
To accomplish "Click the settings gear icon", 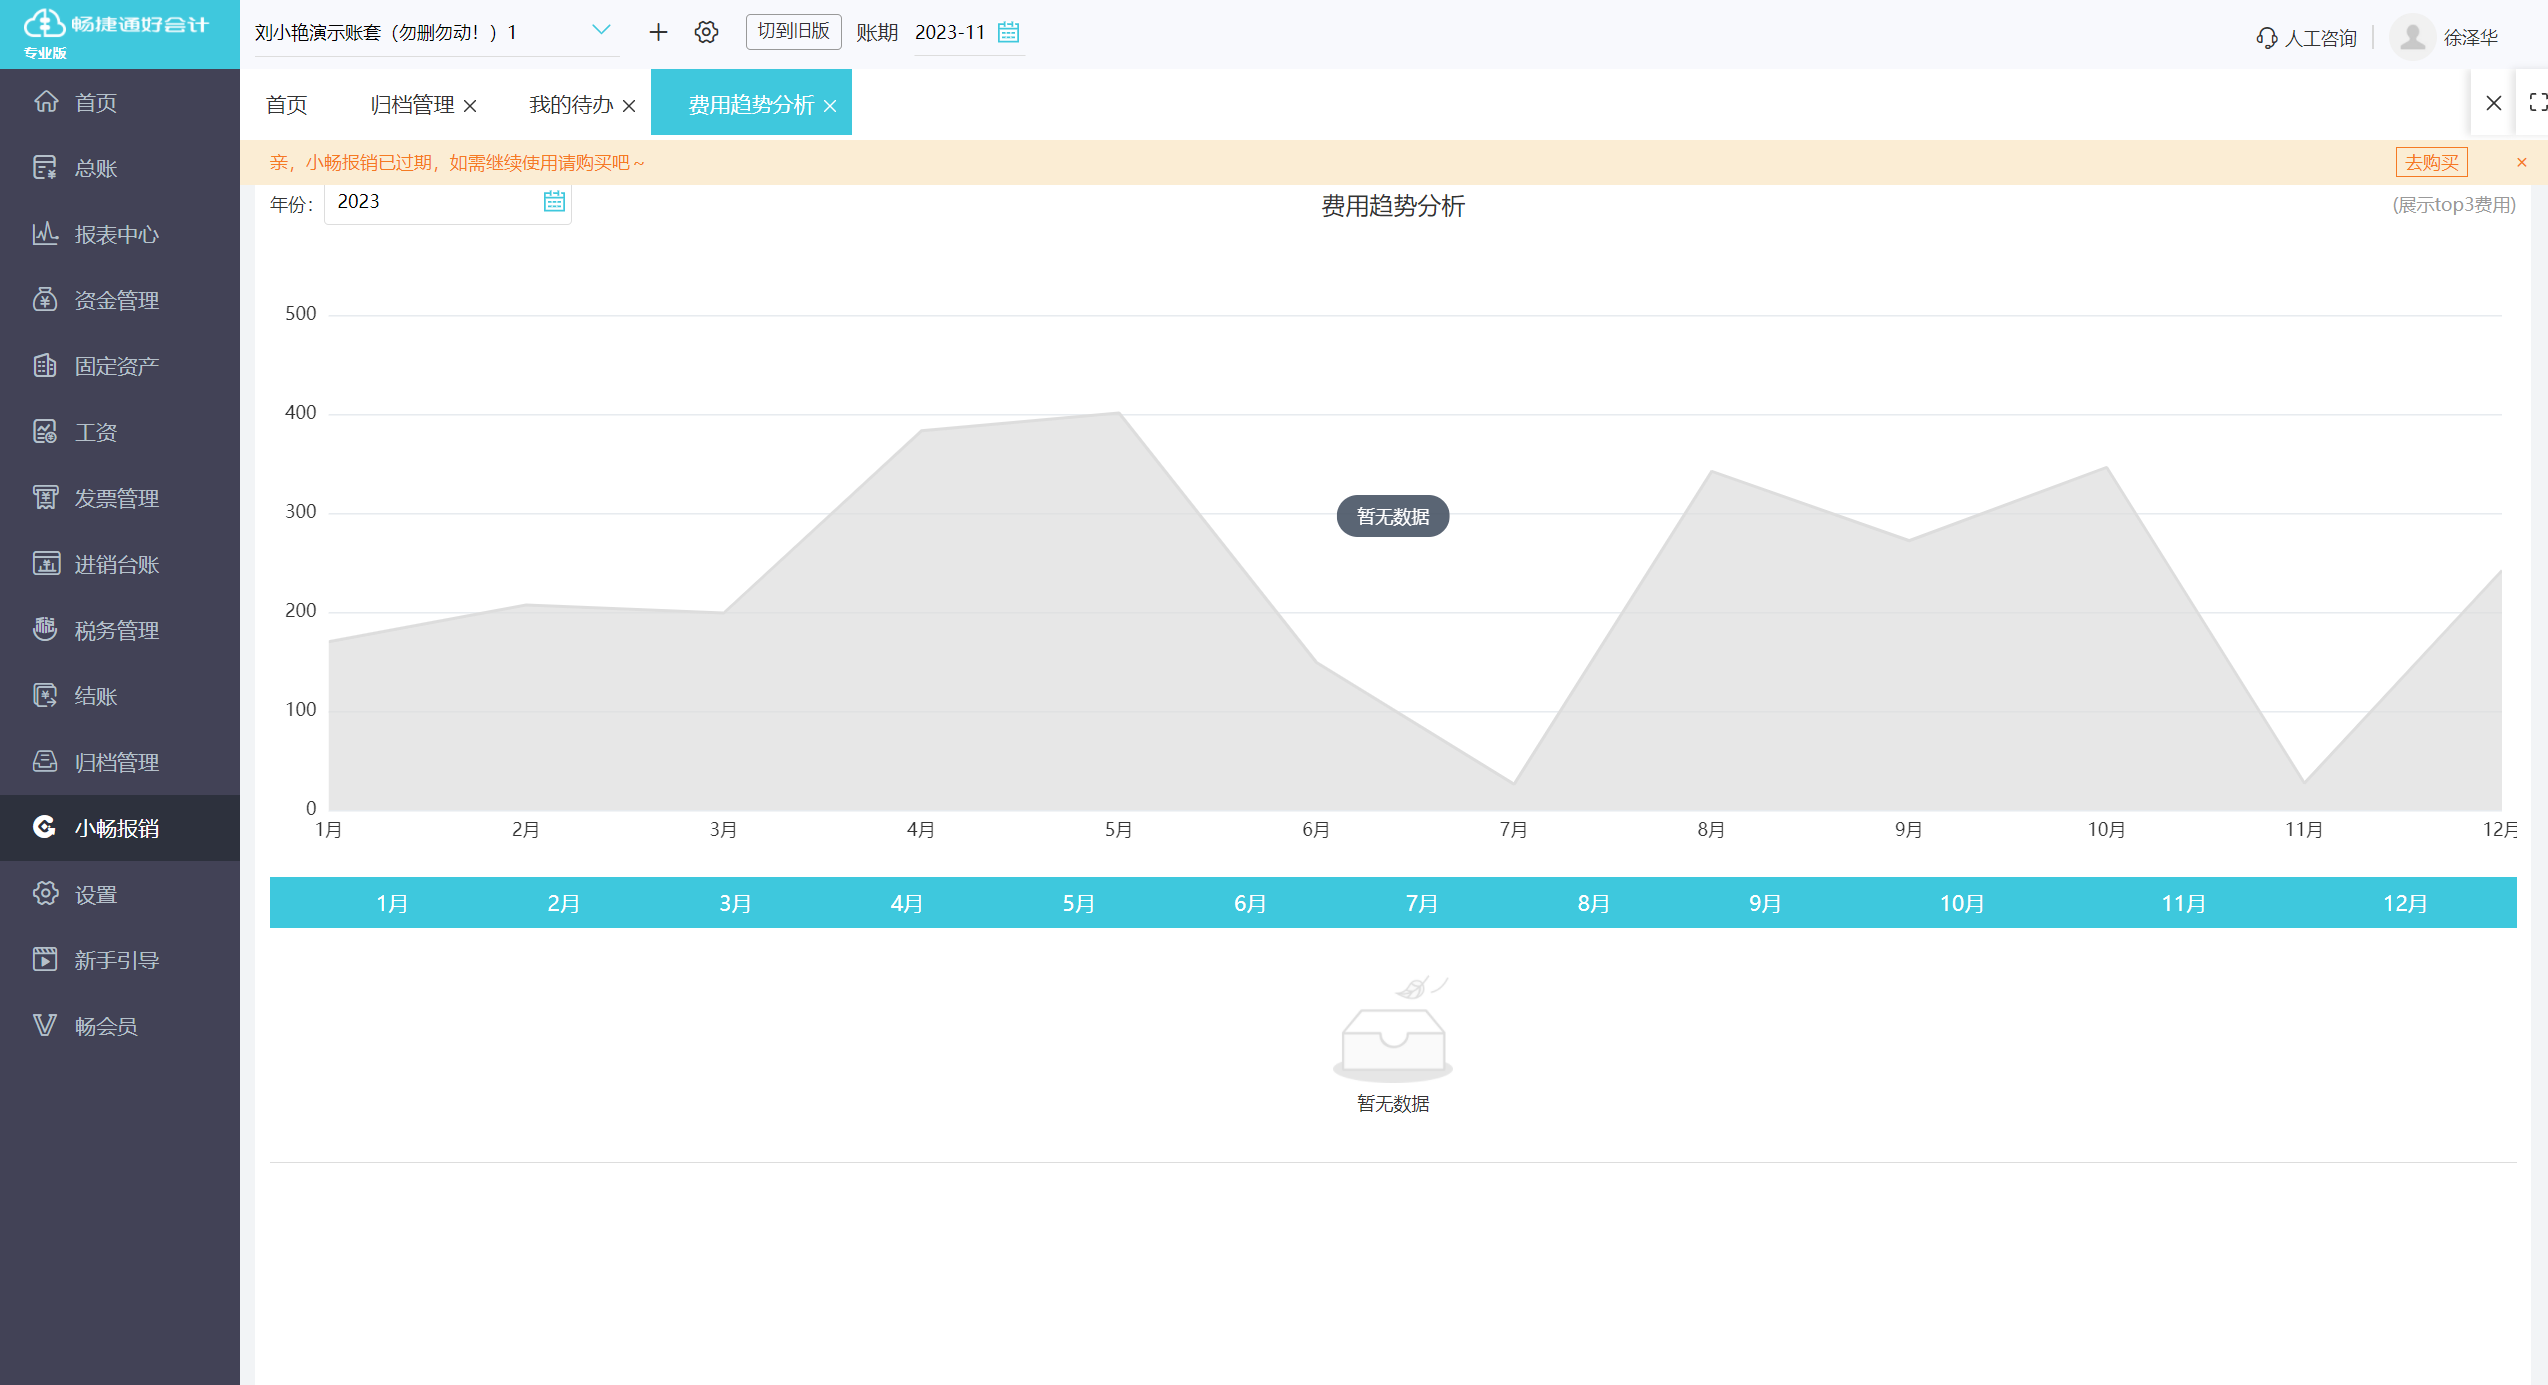I will tap(706, 32).
